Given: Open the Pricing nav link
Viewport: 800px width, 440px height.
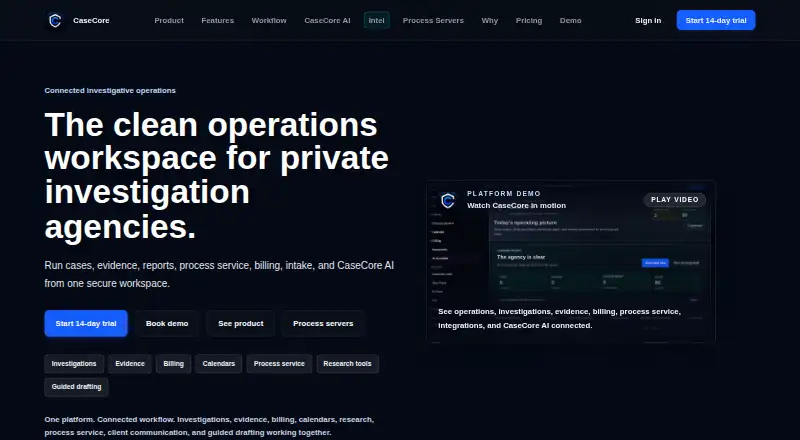Looking at the screenshot, I should [529, 20].
